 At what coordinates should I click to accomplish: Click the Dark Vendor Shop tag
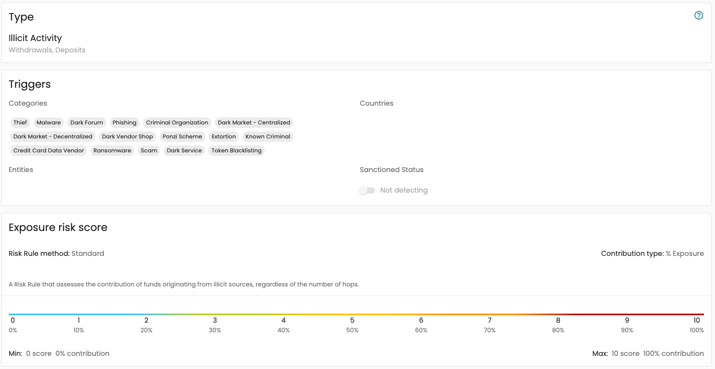click(x=127, y=136)
